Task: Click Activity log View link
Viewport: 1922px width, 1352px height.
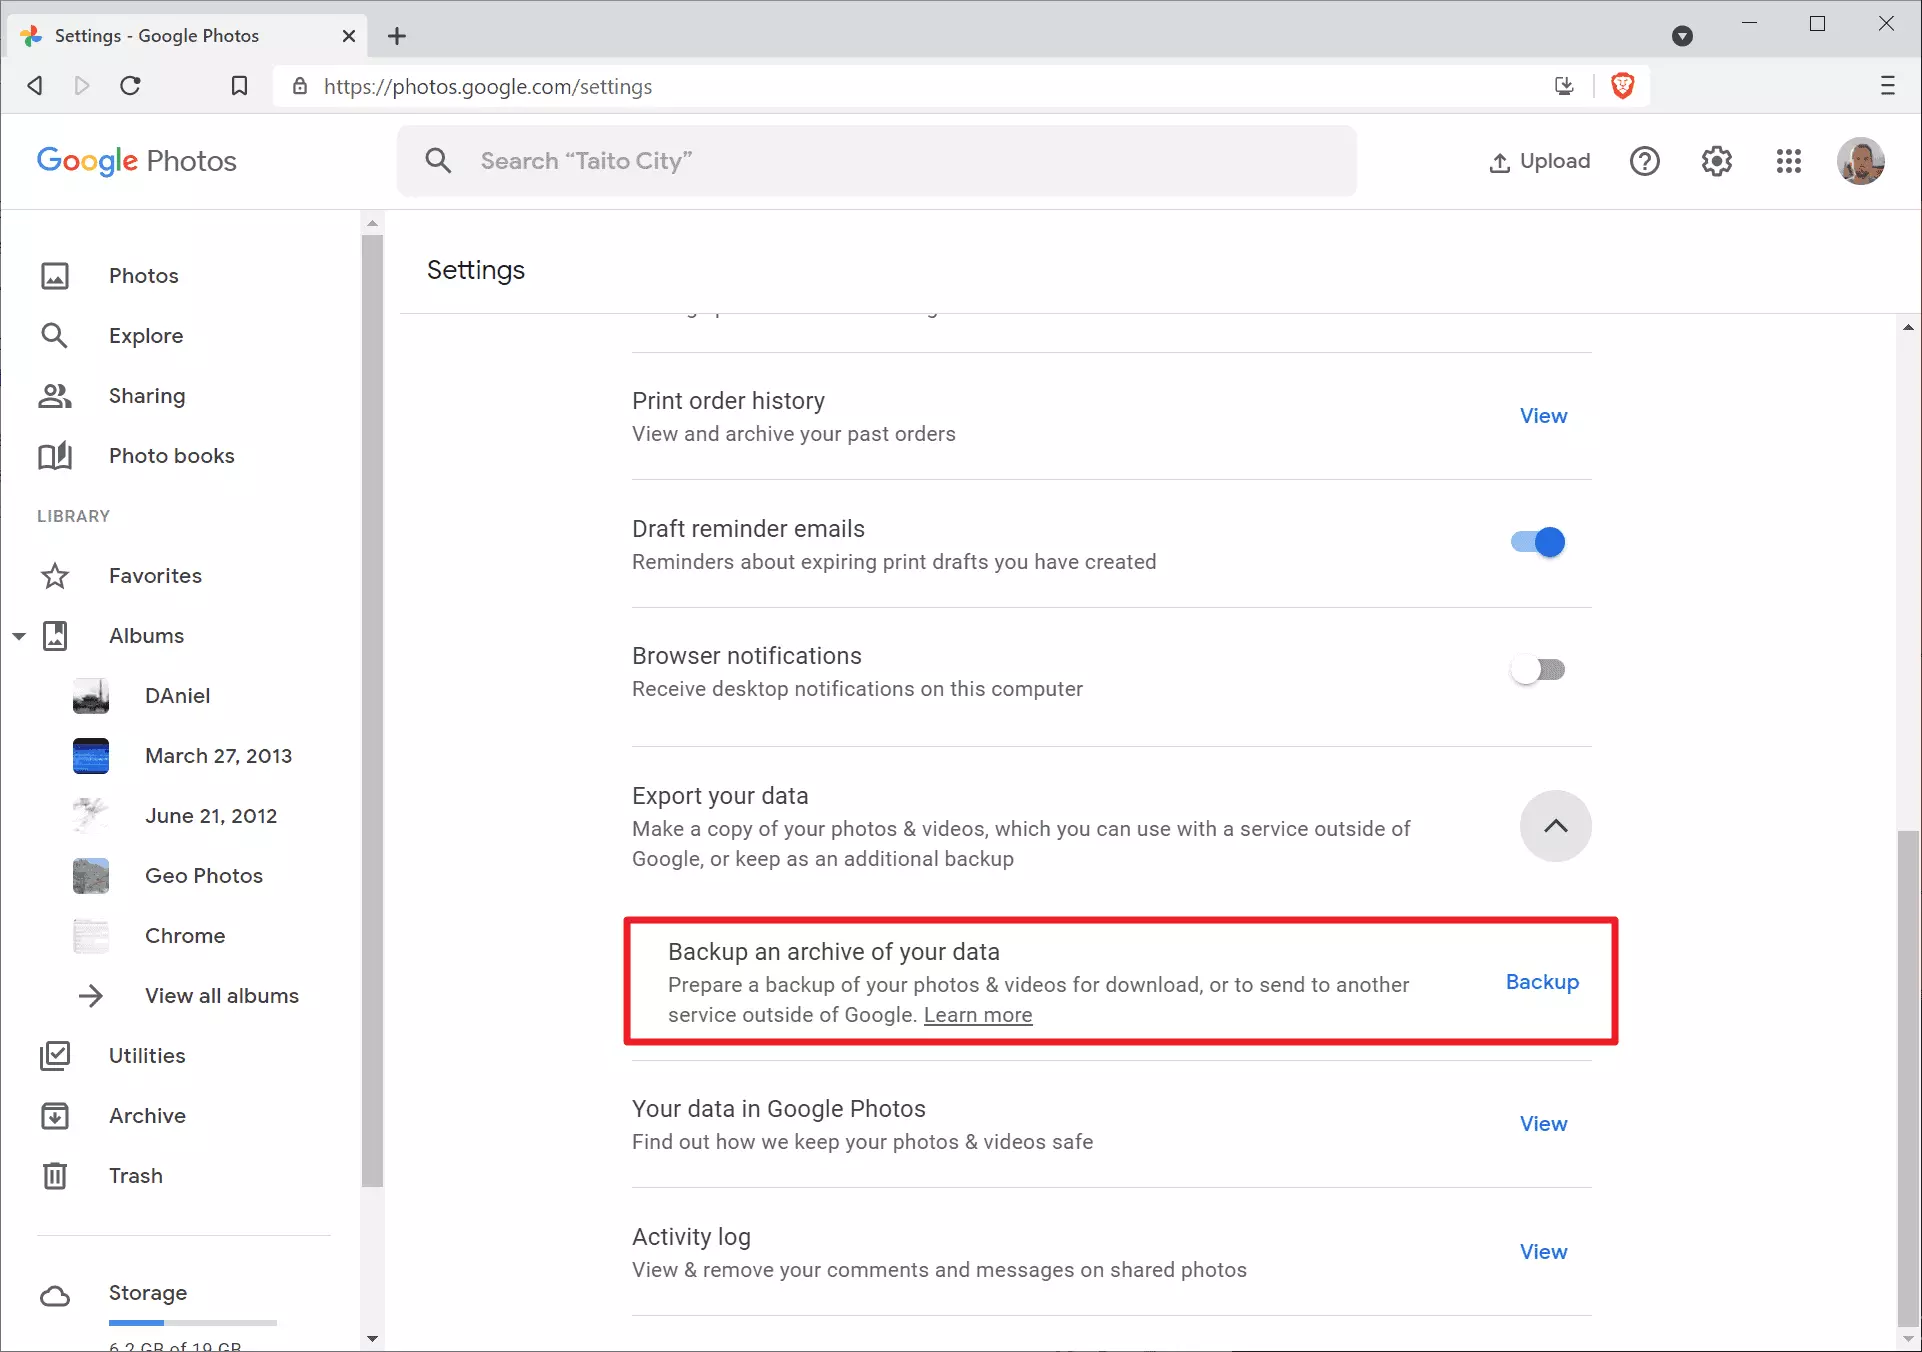Action: 1543,1251
